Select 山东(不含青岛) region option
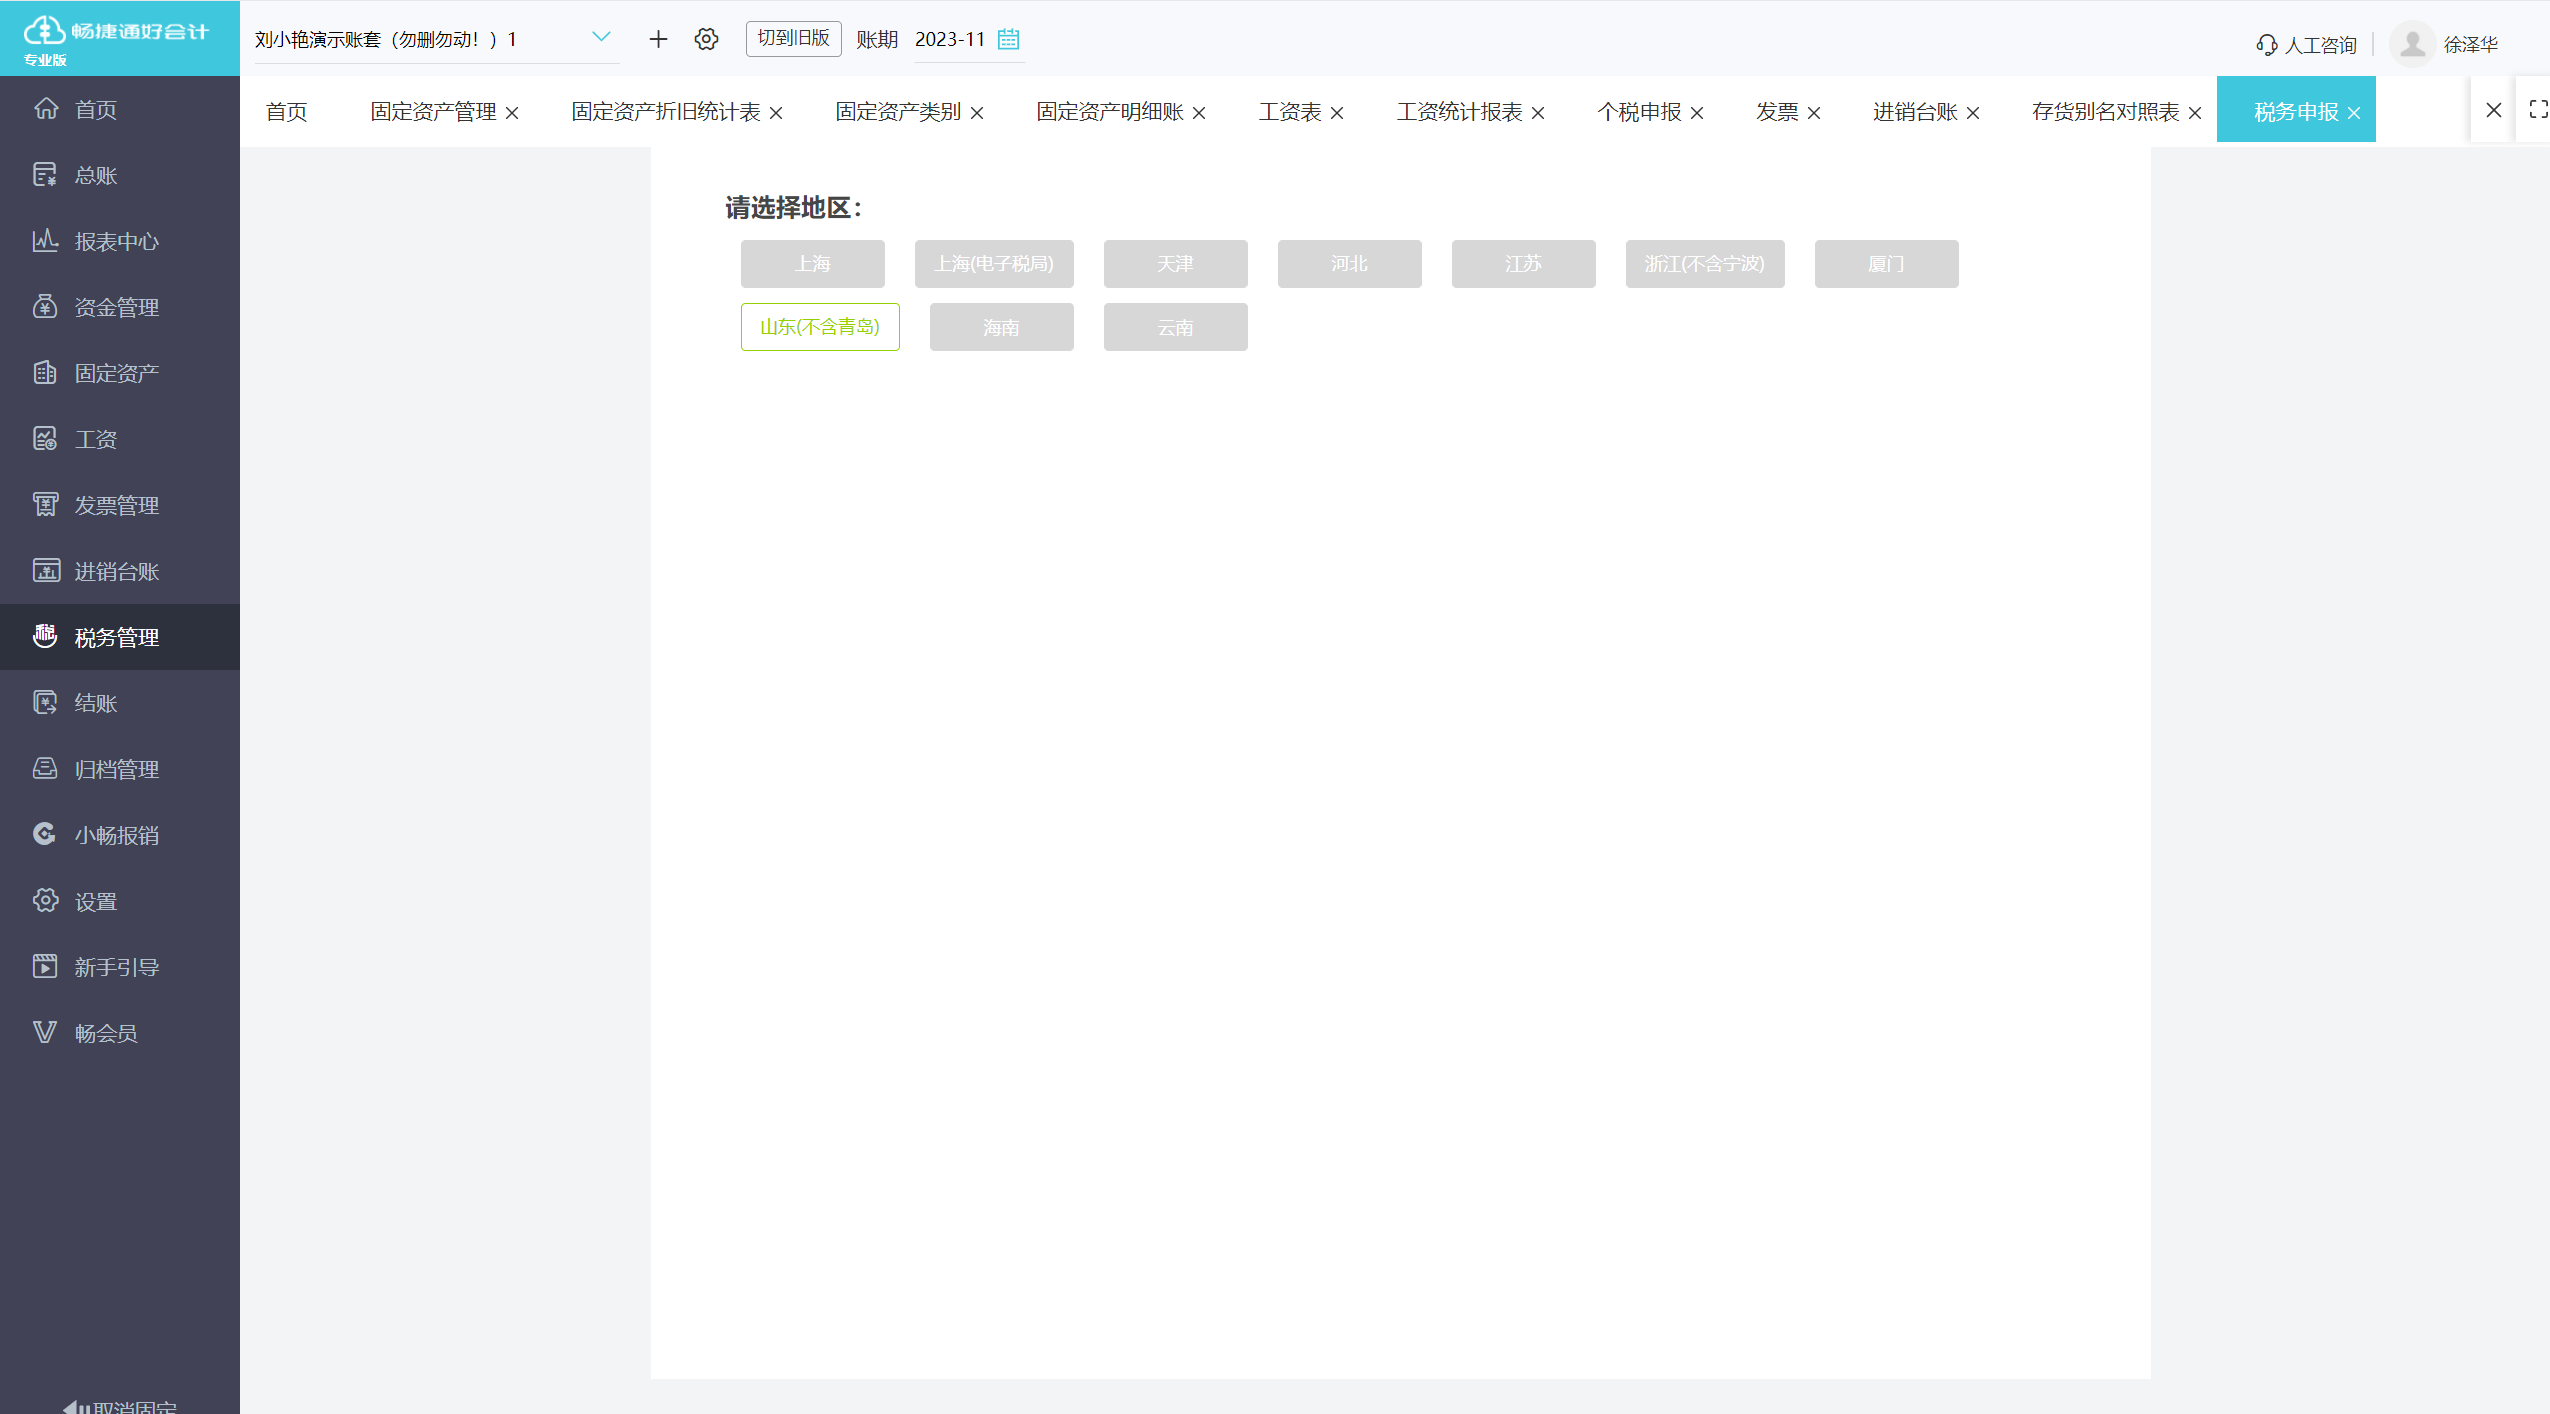Screen dimensions: 2550x1414 point(818,327)
